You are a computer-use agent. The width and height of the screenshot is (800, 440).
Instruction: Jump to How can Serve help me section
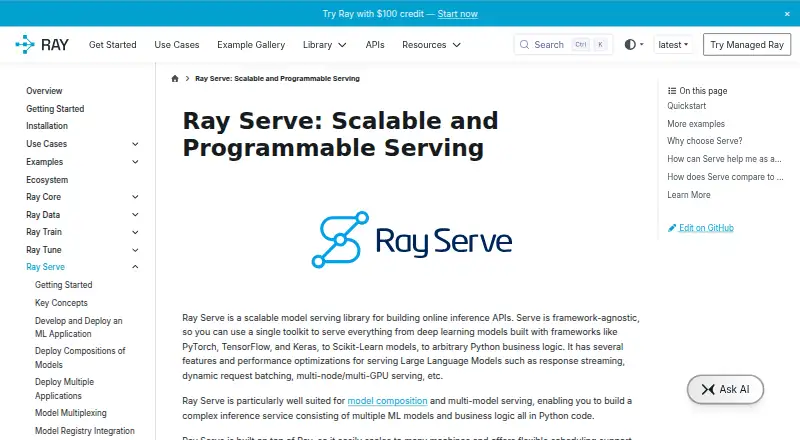click(724, 159)
